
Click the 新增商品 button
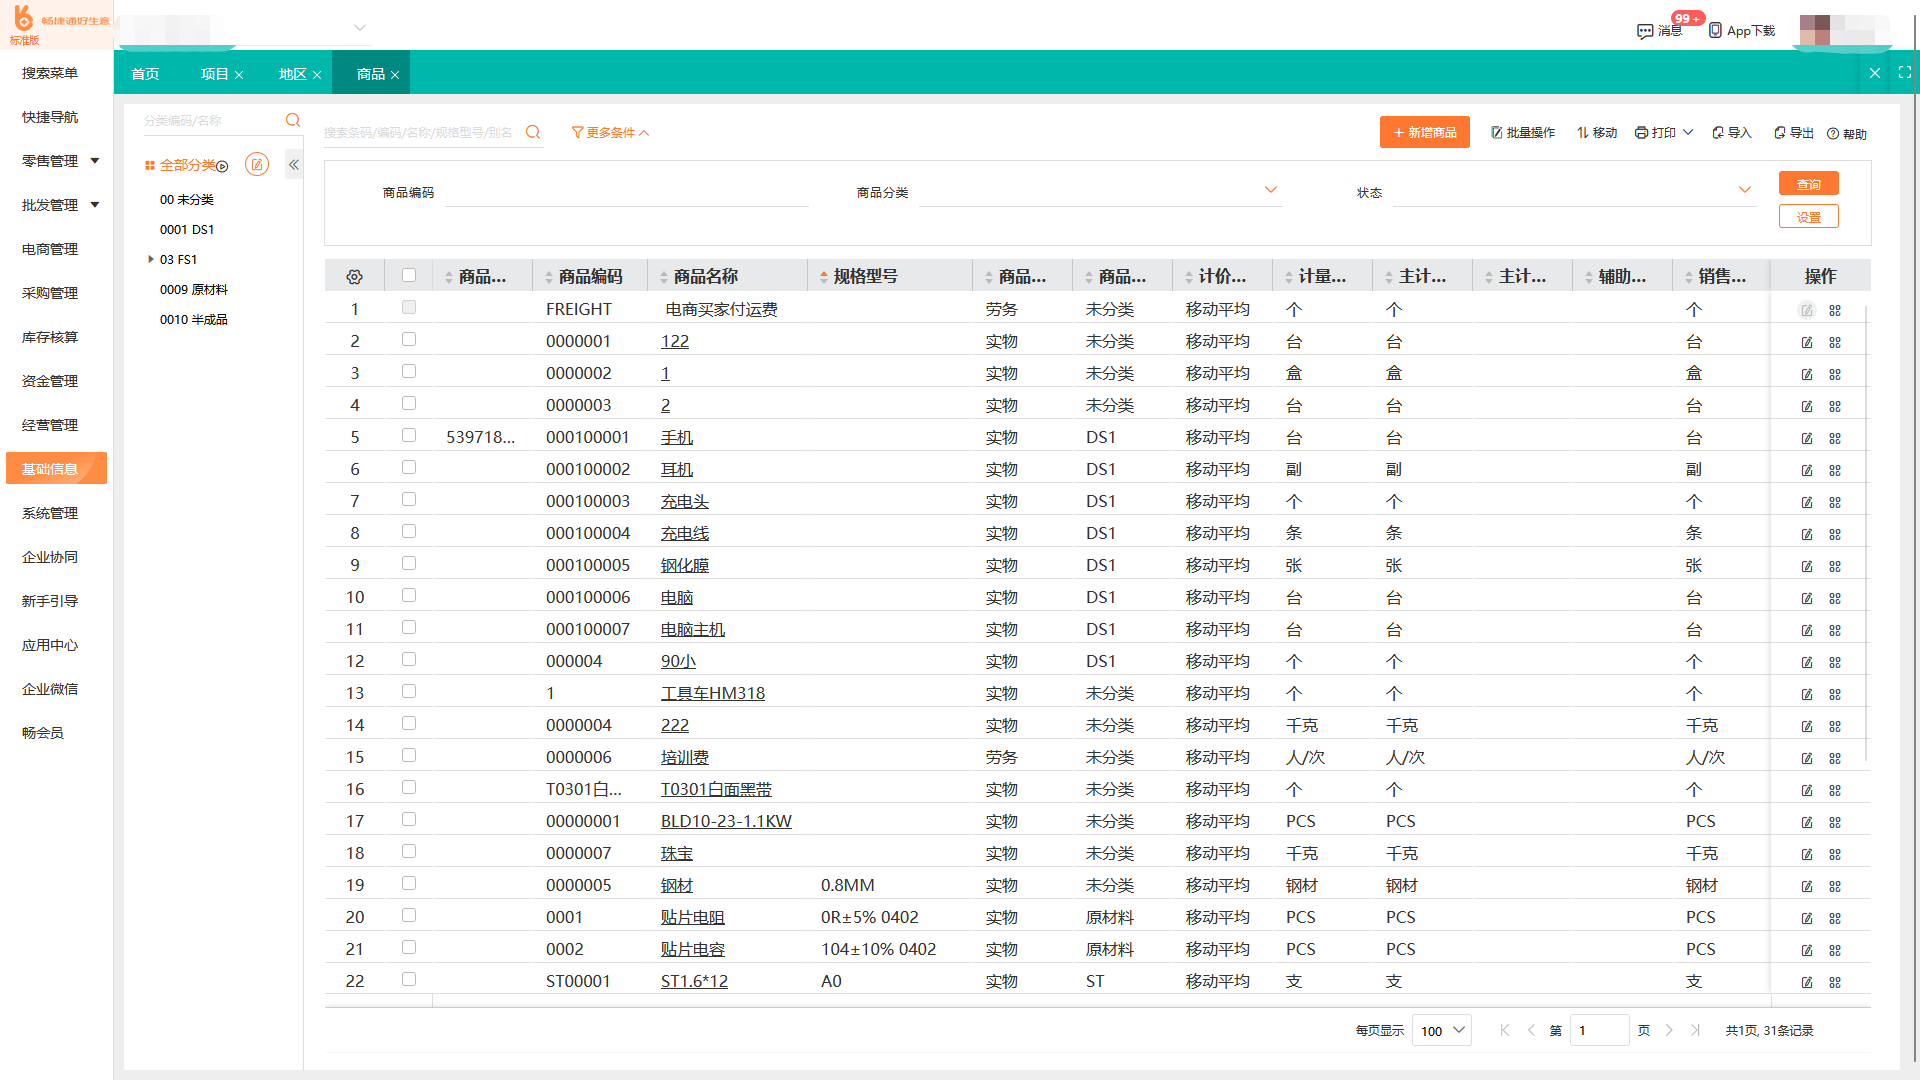click(x=1424, y=131)
